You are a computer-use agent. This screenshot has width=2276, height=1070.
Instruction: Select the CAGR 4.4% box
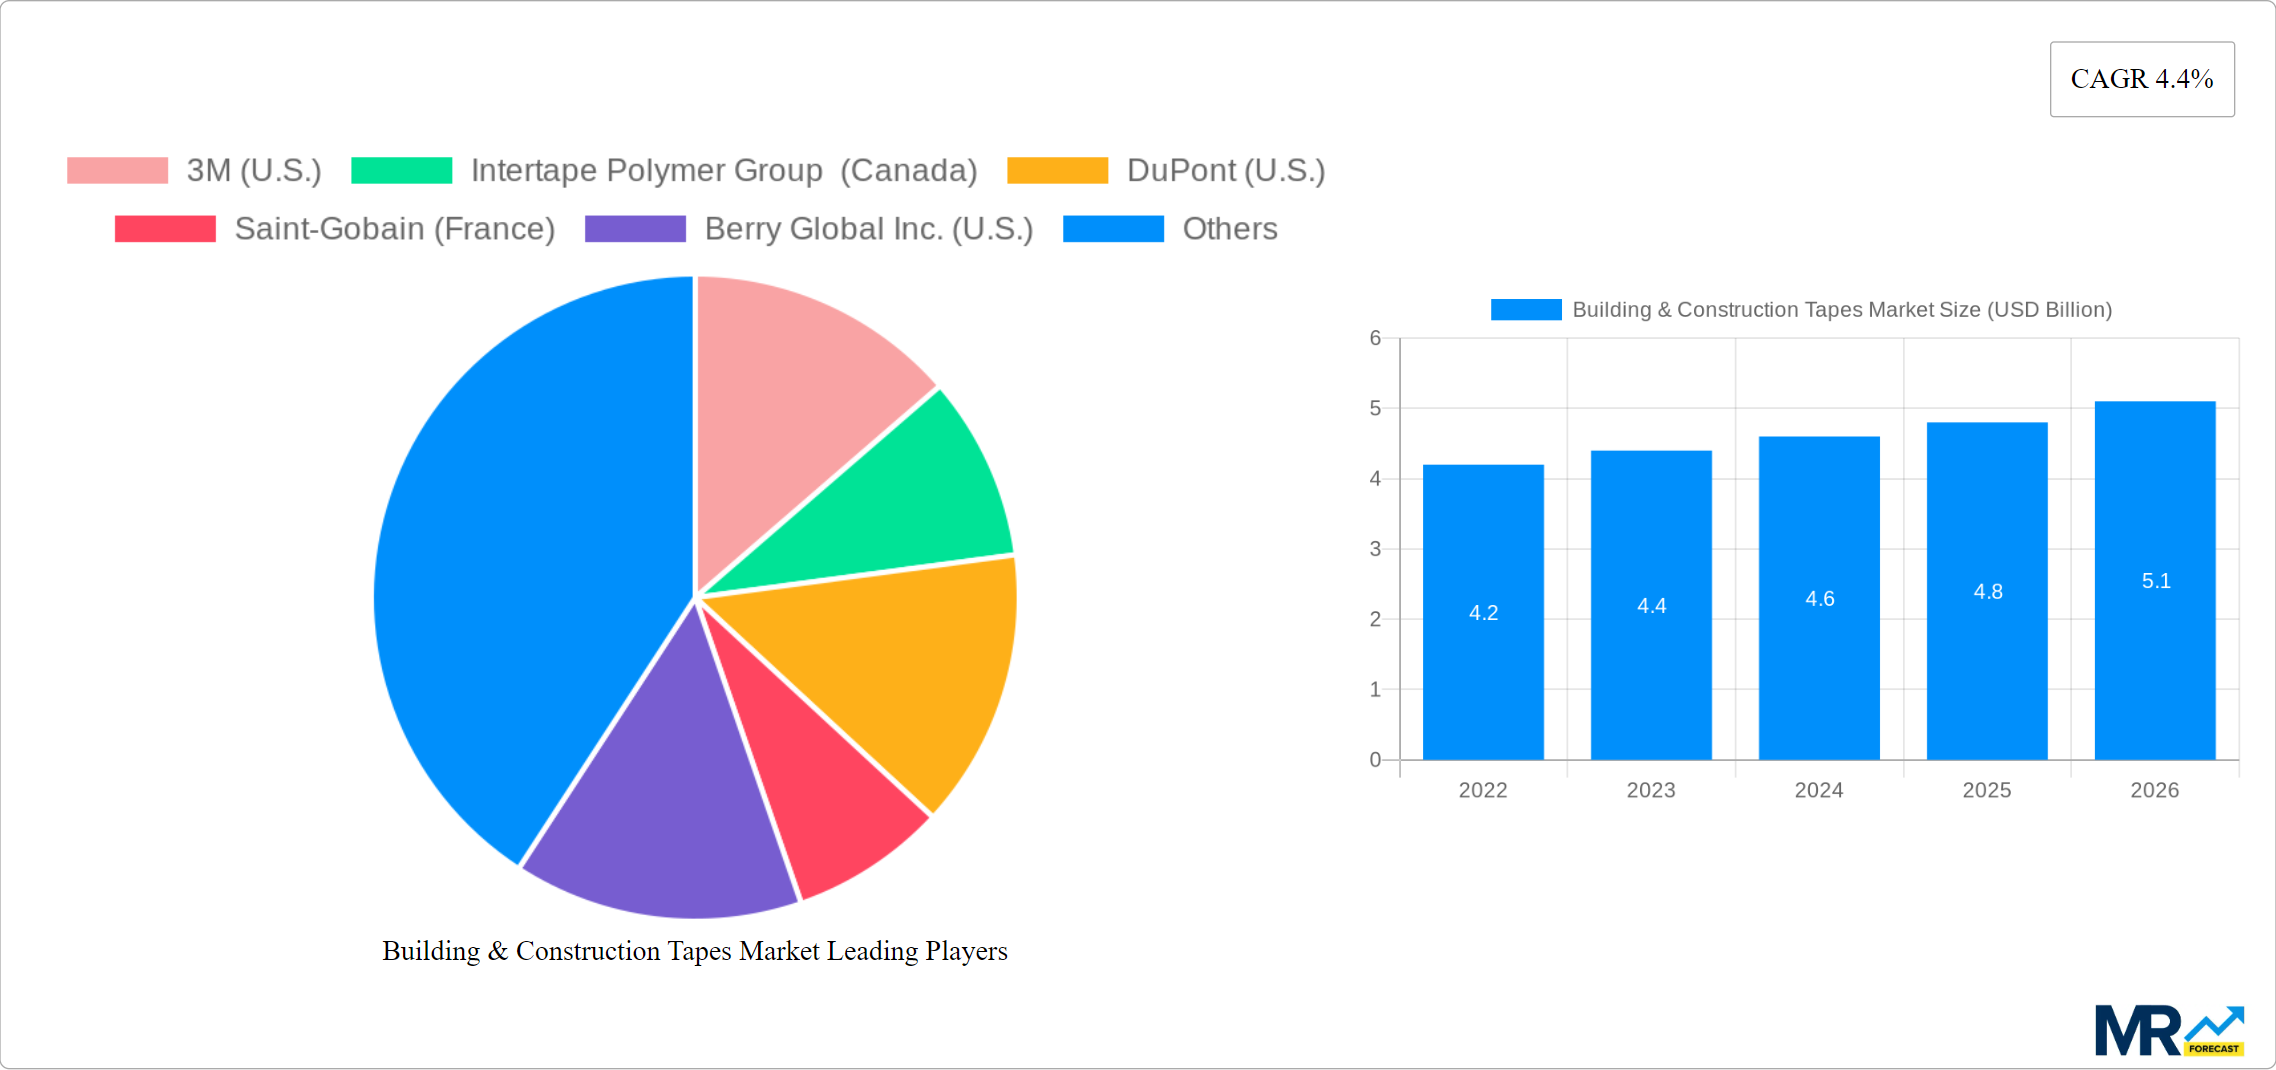2141,79
